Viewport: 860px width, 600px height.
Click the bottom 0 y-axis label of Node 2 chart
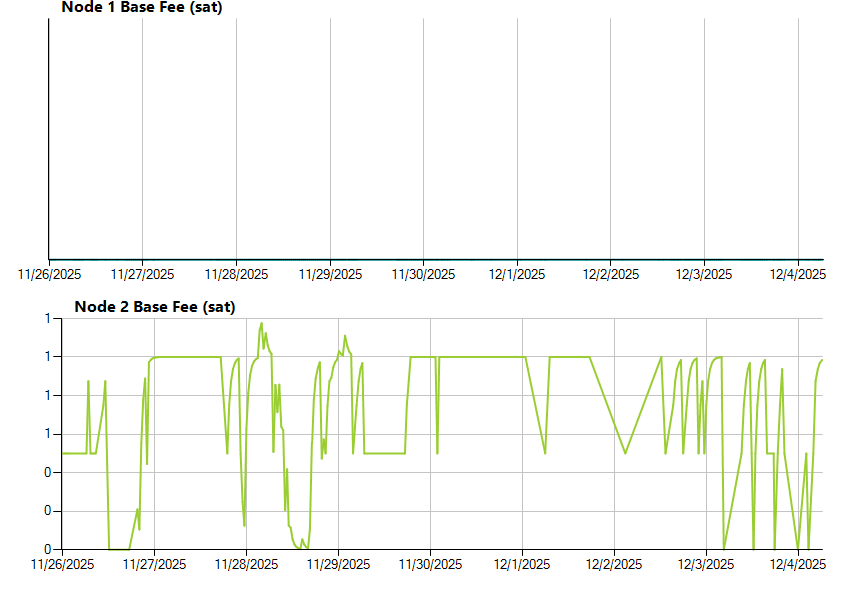[46, 549]
